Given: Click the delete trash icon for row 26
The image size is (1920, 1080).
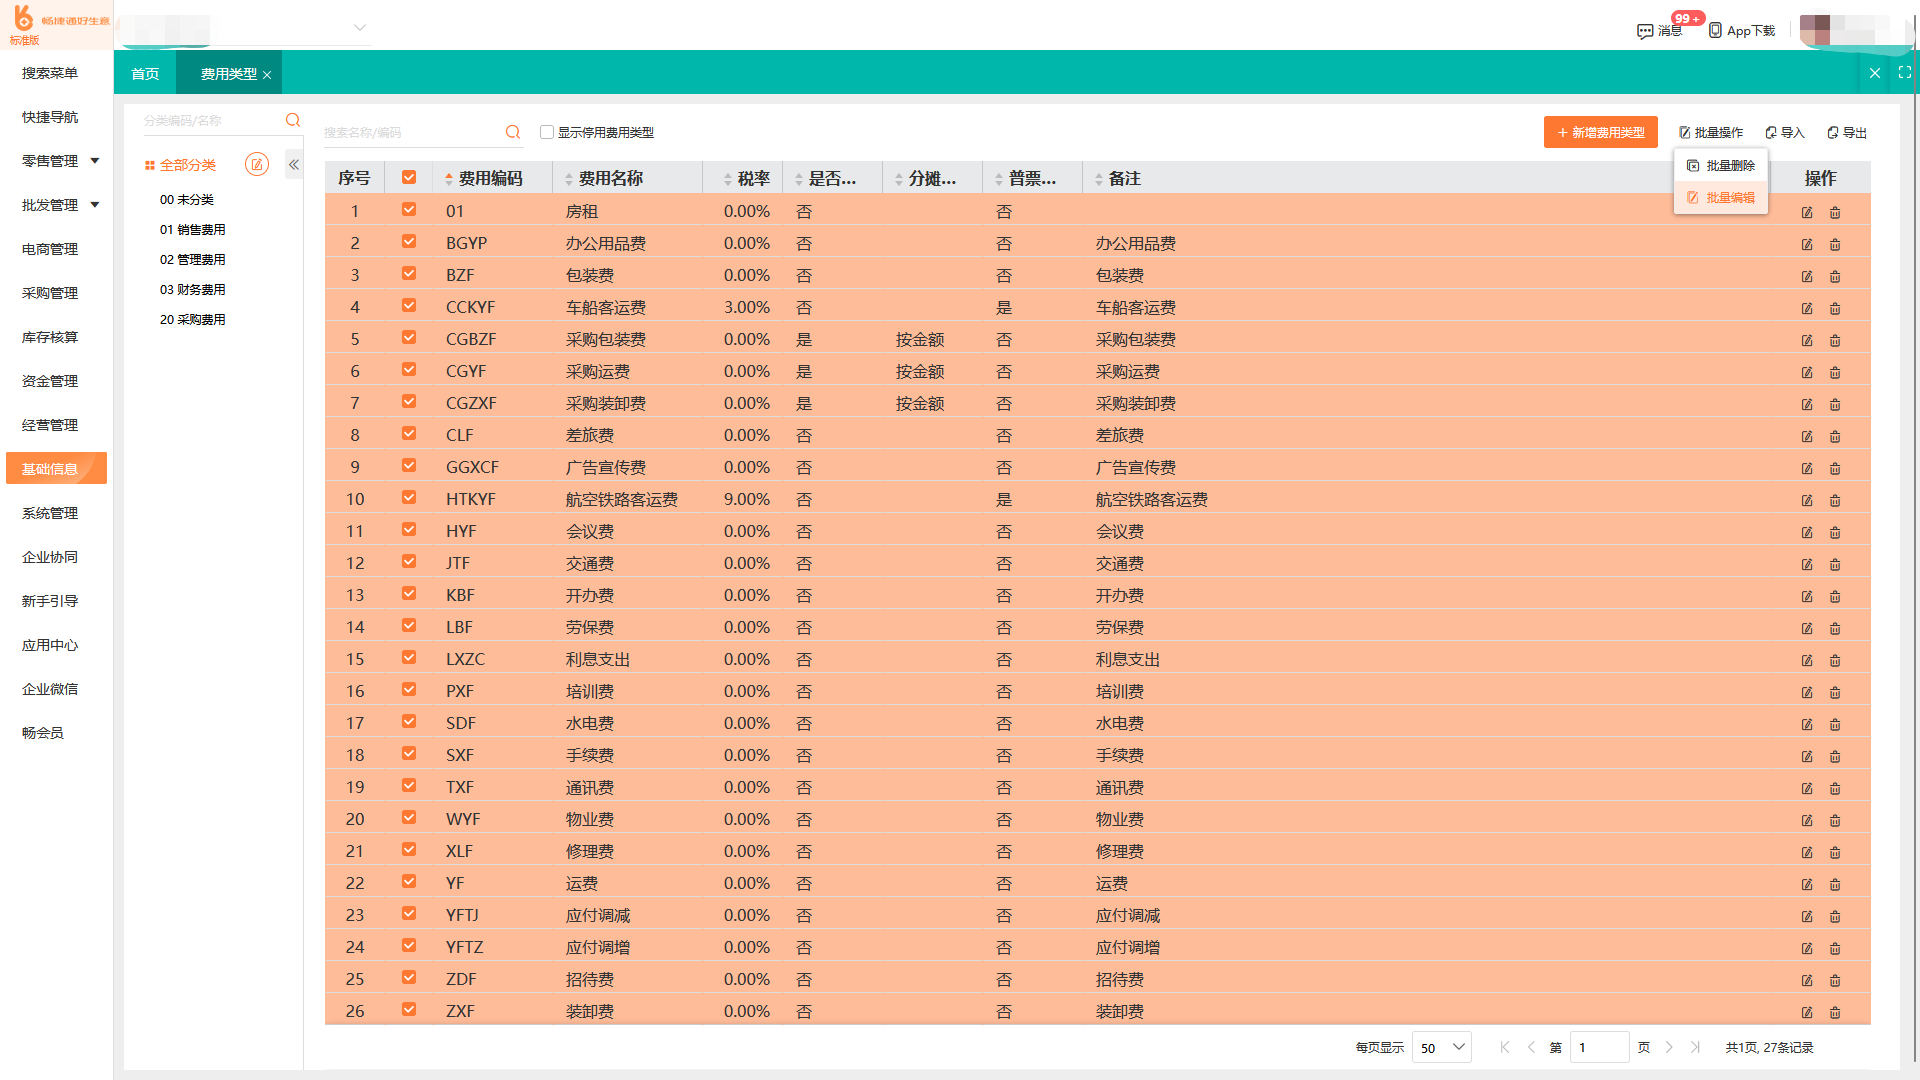Looking at the screenshot, I should (x=1836, y=1010).
